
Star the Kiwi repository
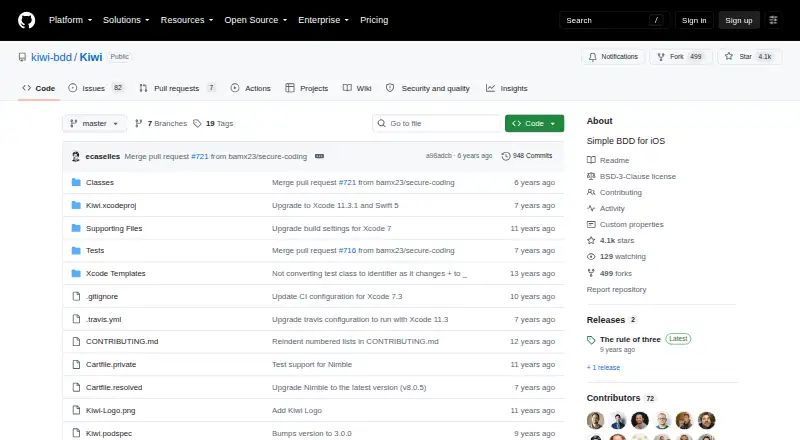pyautogui.click(x=749, y=57)
